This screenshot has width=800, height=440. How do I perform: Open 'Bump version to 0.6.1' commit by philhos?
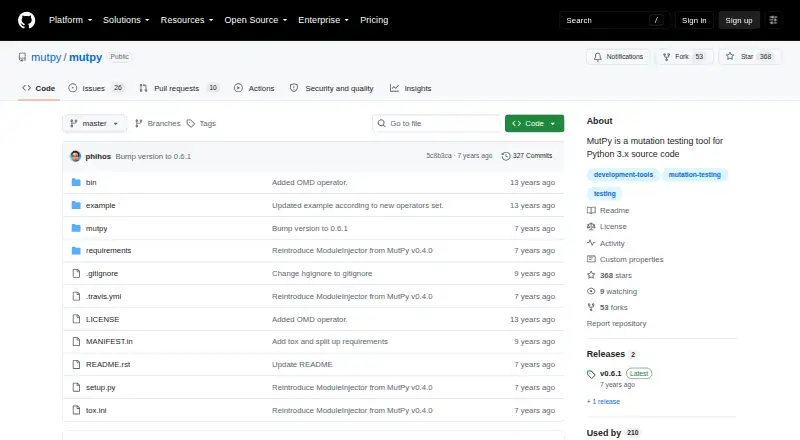153,156
